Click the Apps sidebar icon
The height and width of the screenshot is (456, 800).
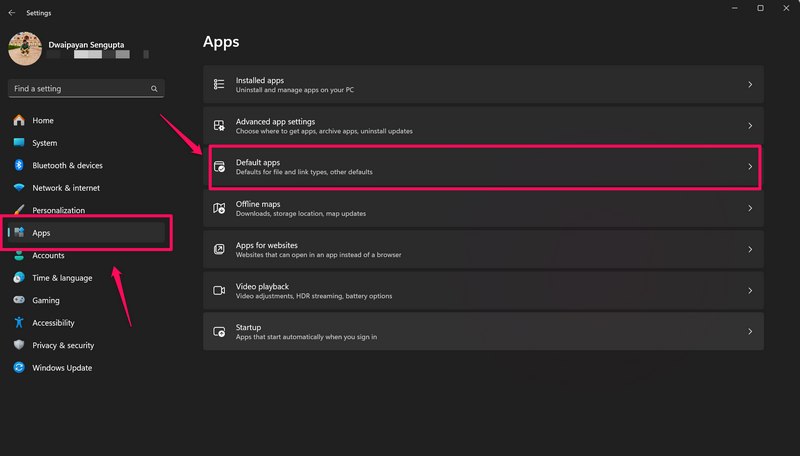(x=19, y=233)
